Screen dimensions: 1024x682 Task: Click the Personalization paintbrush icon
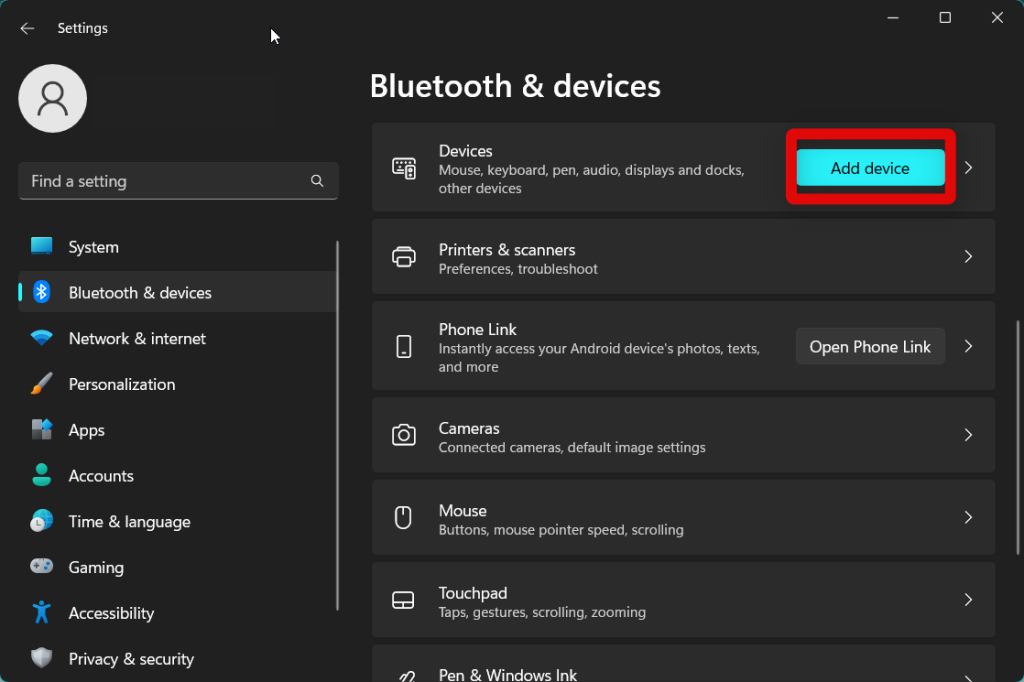coord(41,383)
